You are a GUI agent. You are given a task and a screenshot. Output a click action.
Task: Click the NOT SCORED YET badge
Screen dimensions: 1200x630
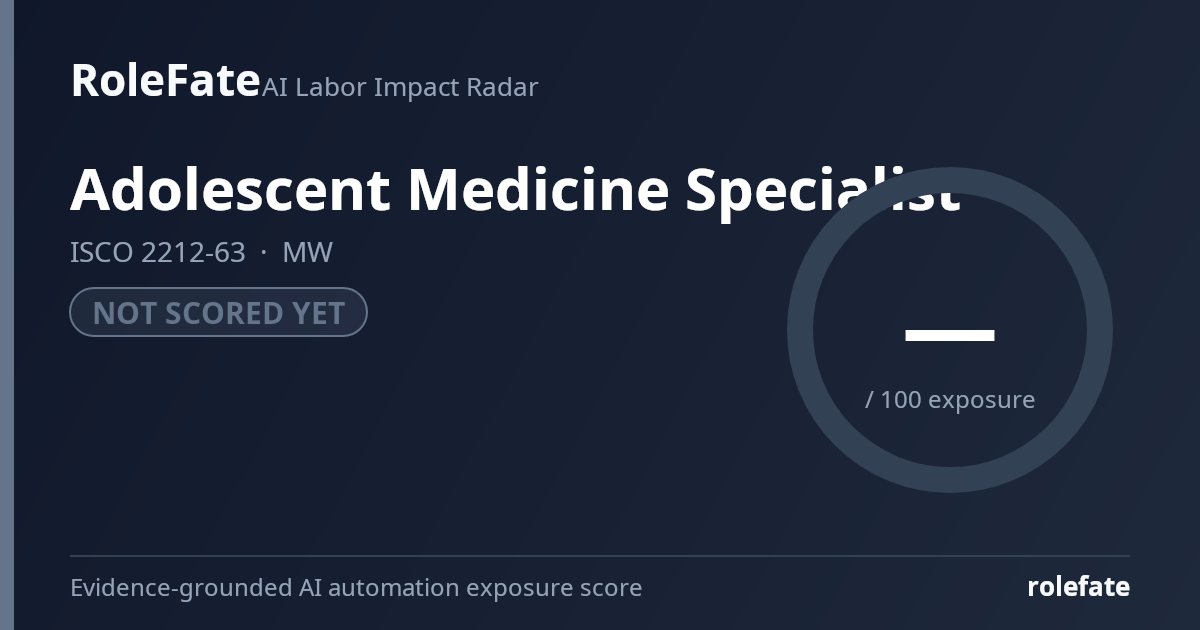pyautogui.click(x=218, y=312)
